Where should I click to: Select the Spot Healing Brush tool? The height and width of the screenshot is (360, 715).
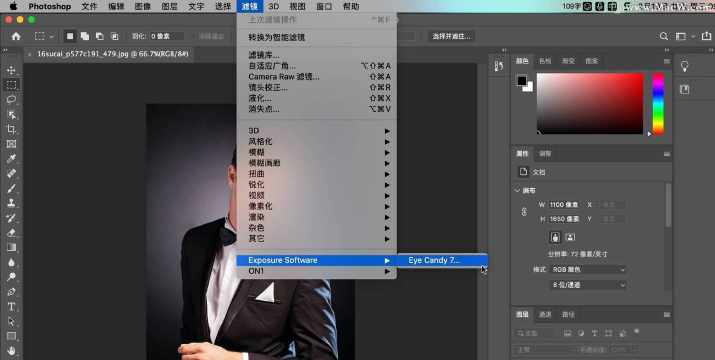coord(11,173)
